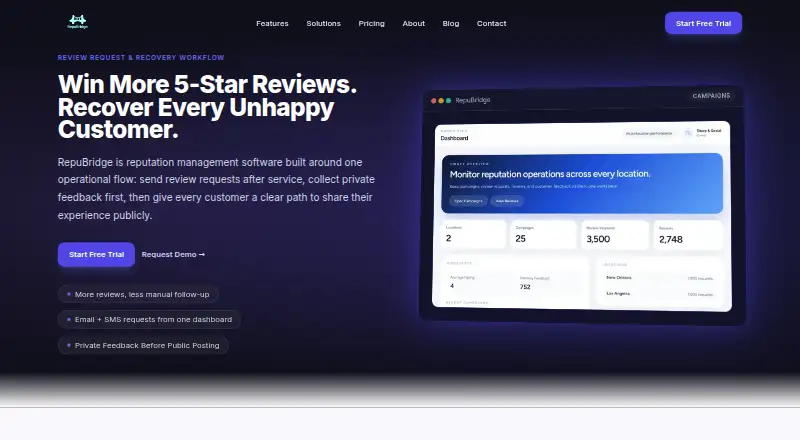Click the green dot in preview window
800x440 pixels.
[448, 101]
